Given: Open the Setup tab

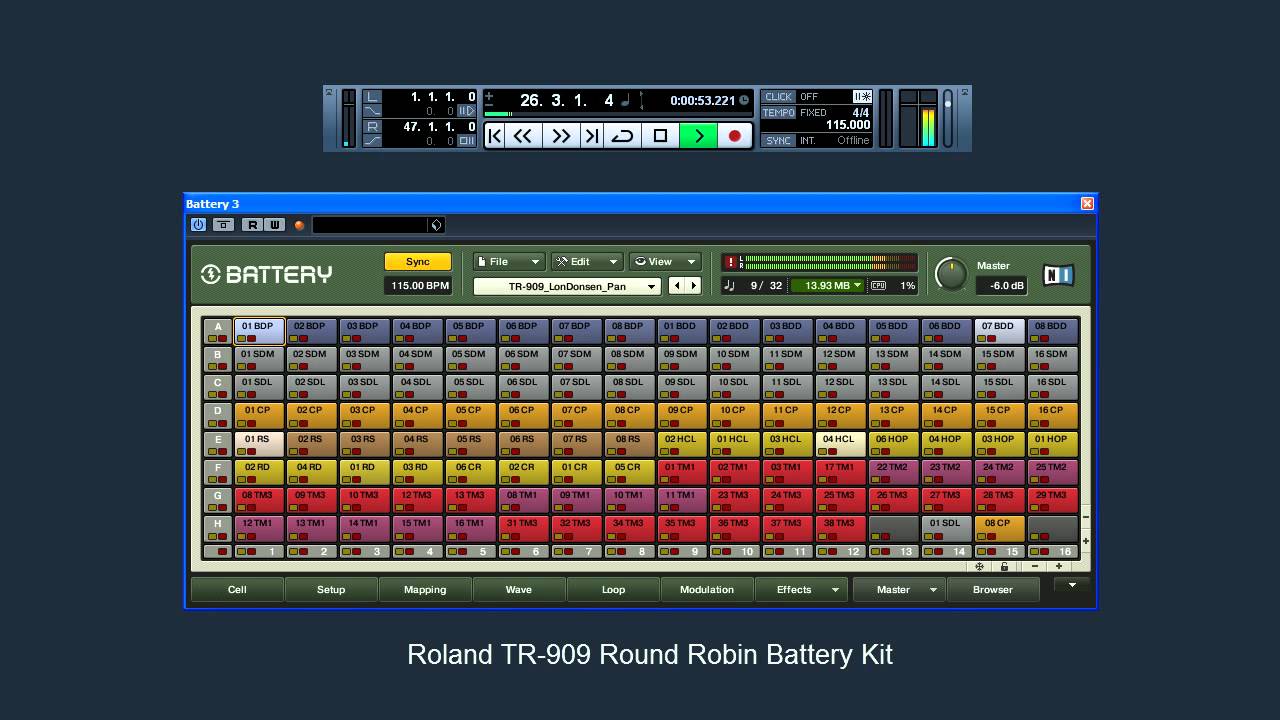Looking at the screenshot, I should (331, 590).
